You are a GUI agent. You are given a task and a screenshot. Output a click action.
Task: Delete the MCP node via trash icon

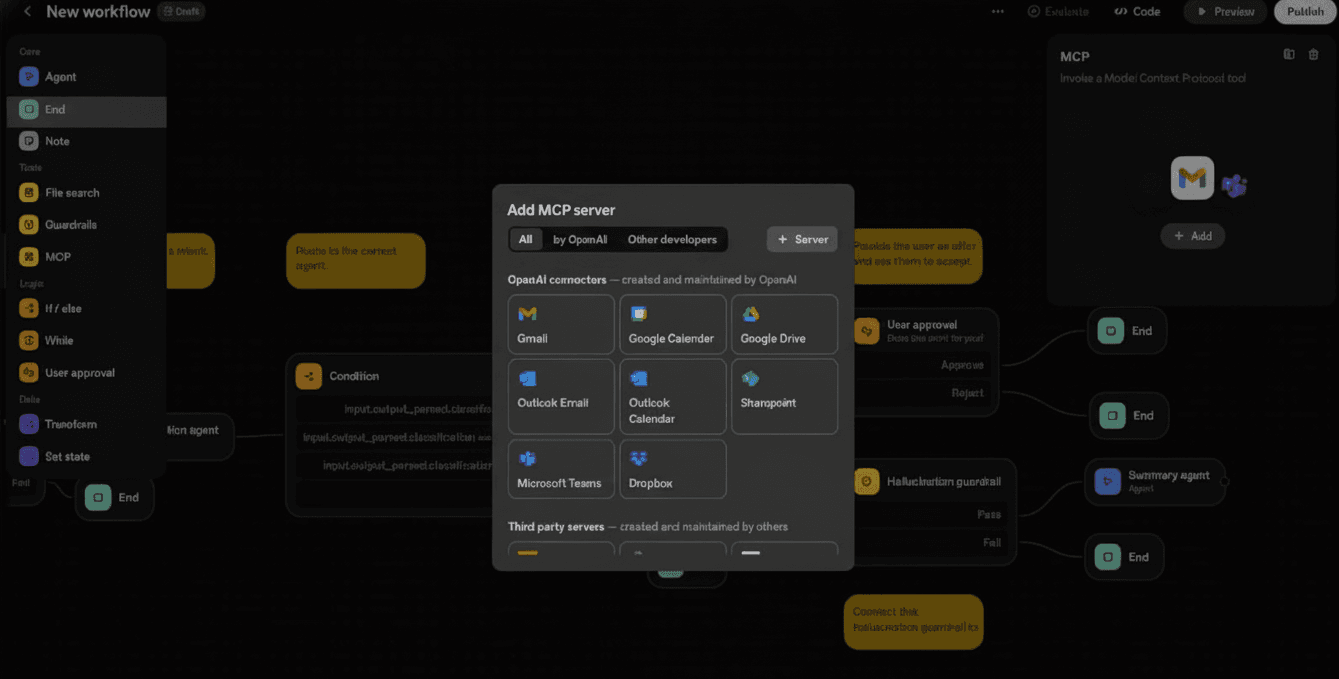pos(1314,55)
